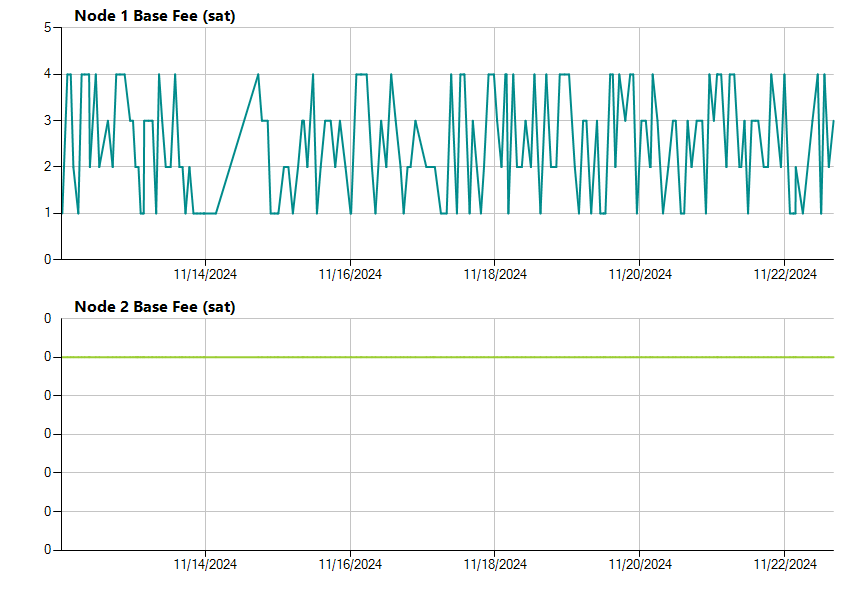This screenshot has height=600, width=860.
Task: Click the 4 label on Node 1 y-axis
Action: pyautogui.click(x=47, y=74)
